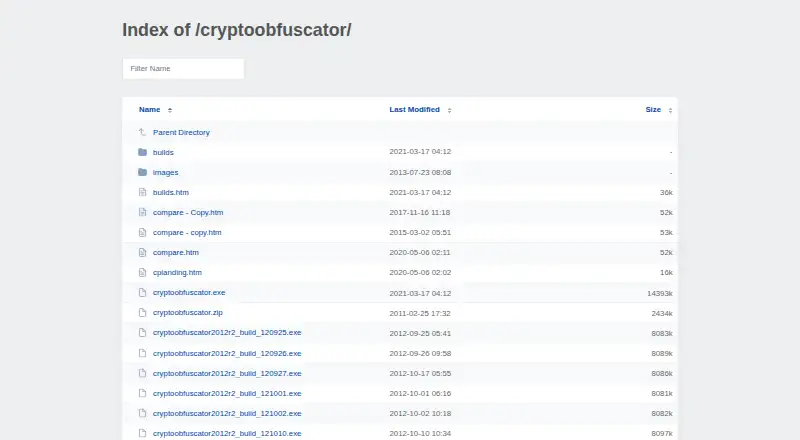Screen dimensions: 800x440
Task: Click the builds.htm file icon
Action: pos(142,192)
